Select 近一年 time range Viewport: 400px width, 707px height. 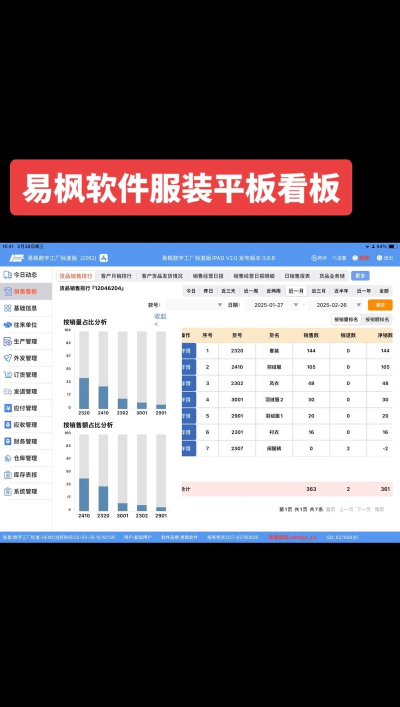[x=363, y=291]
